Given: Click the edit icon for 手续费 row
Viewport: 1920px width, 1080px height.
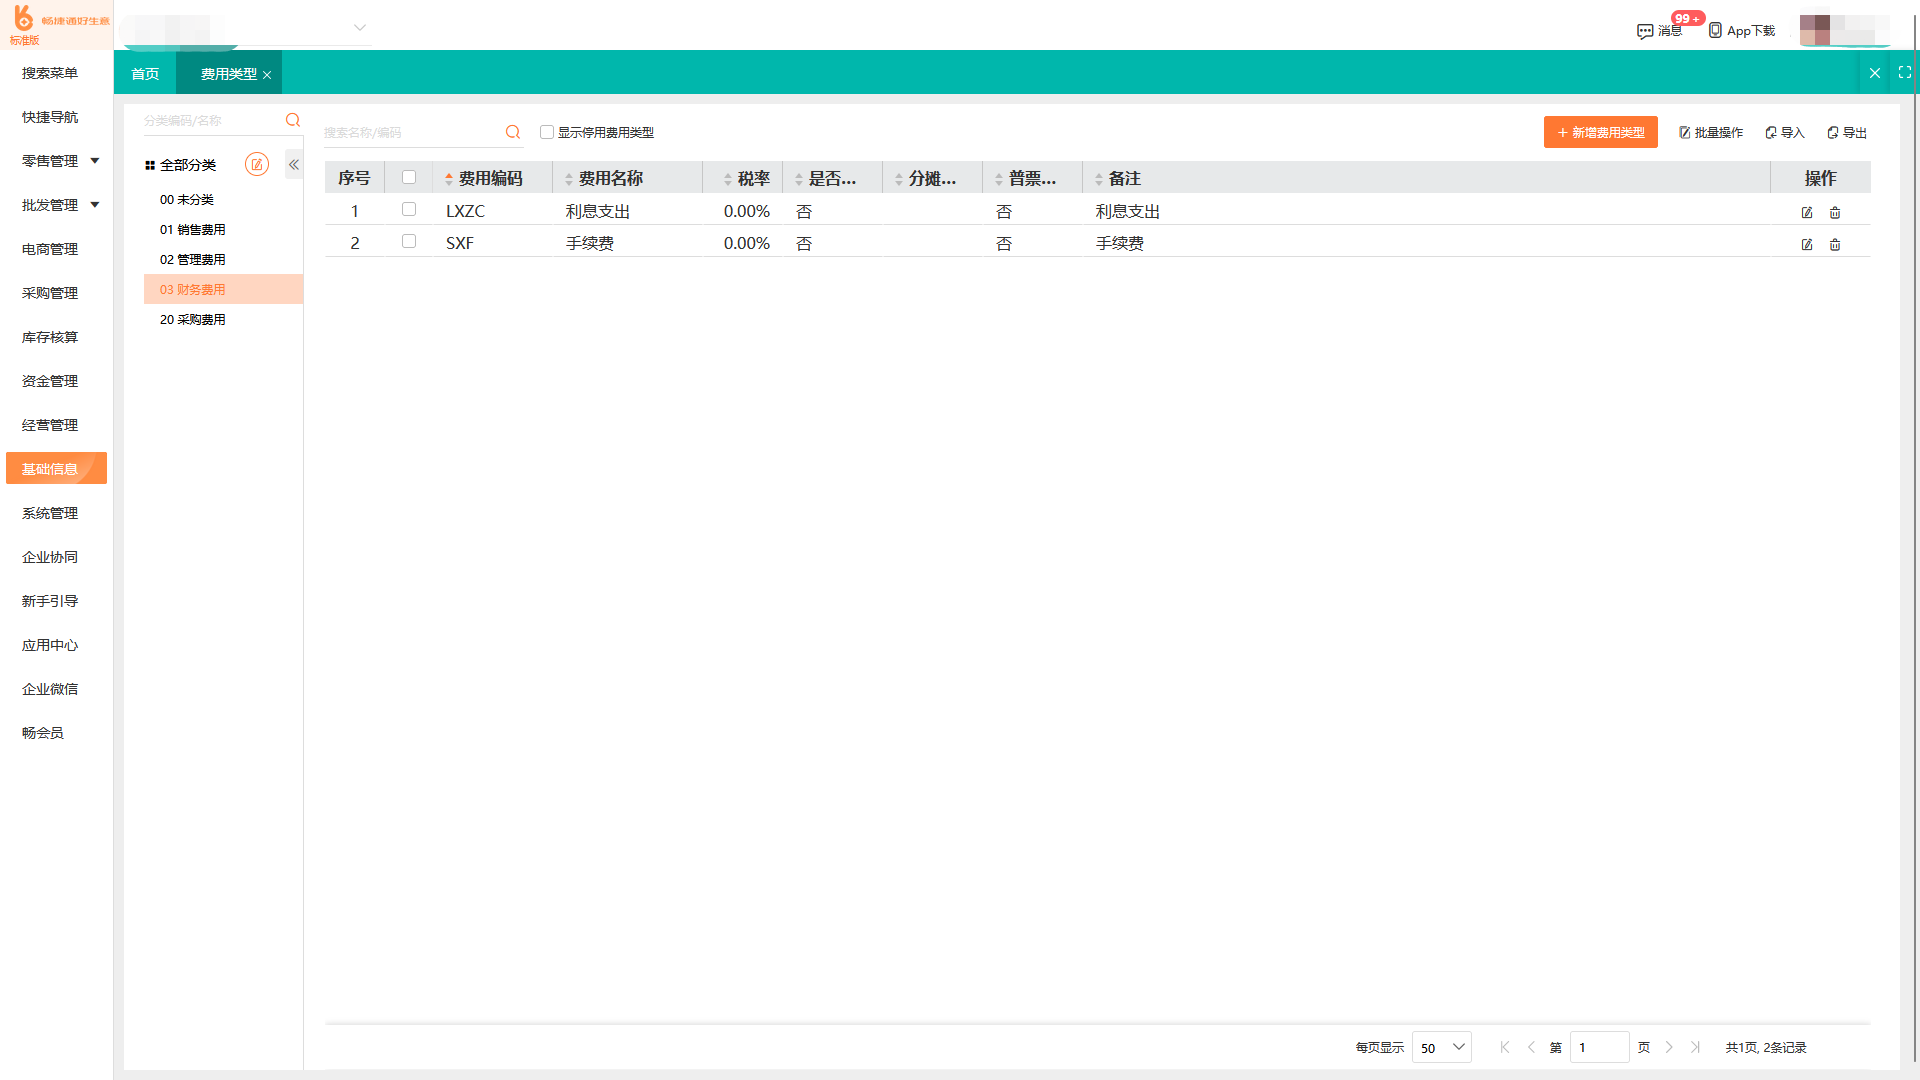Looking at the screenshot, I should [1807, 243].
